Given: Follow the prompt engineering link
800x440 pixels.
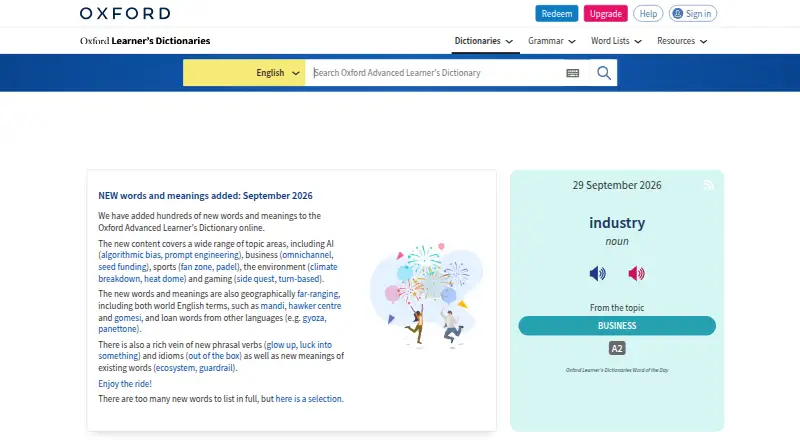Looking at the screenshot, I should pyautogui.click(x=202, y=255).
